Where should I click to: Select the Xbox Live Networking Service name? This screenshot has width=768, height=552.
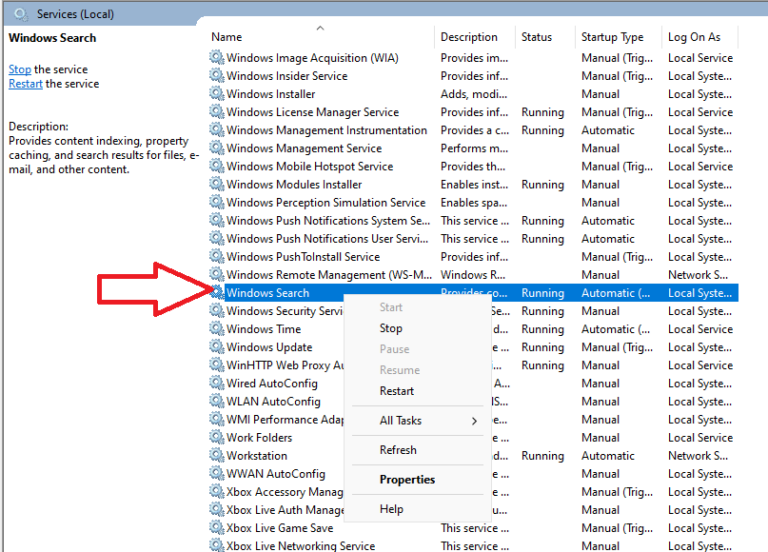pos(301,545)
